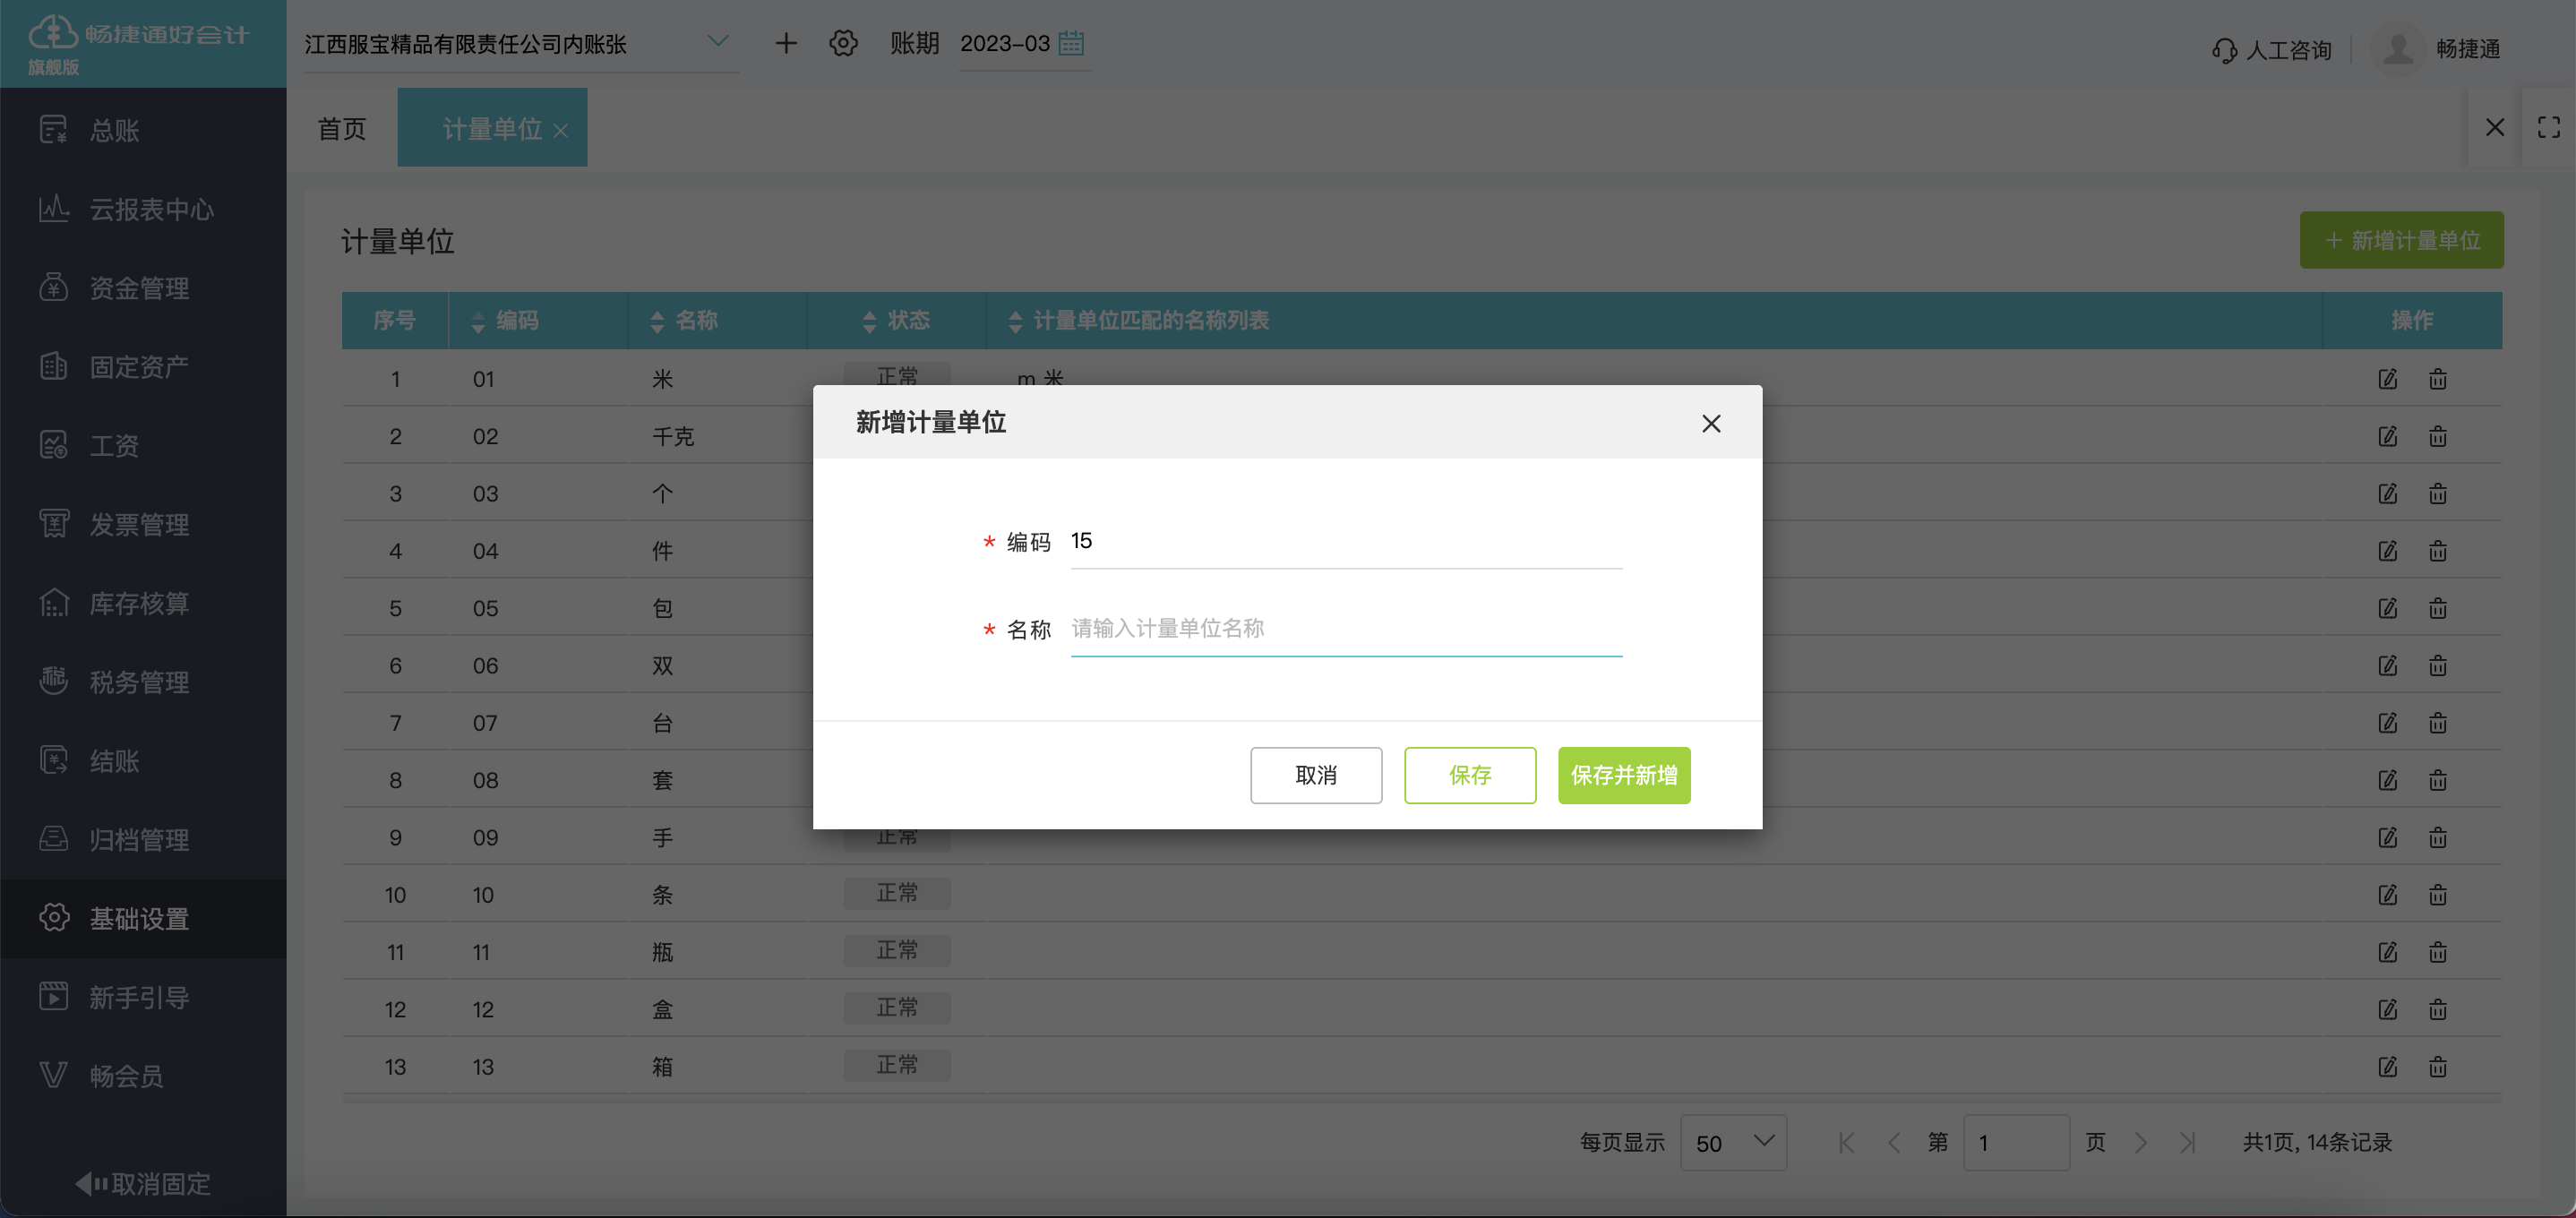Click 首页 tab
Image resolution: width=2576 pixels, height=1218 pixels.
coord(340,128)
